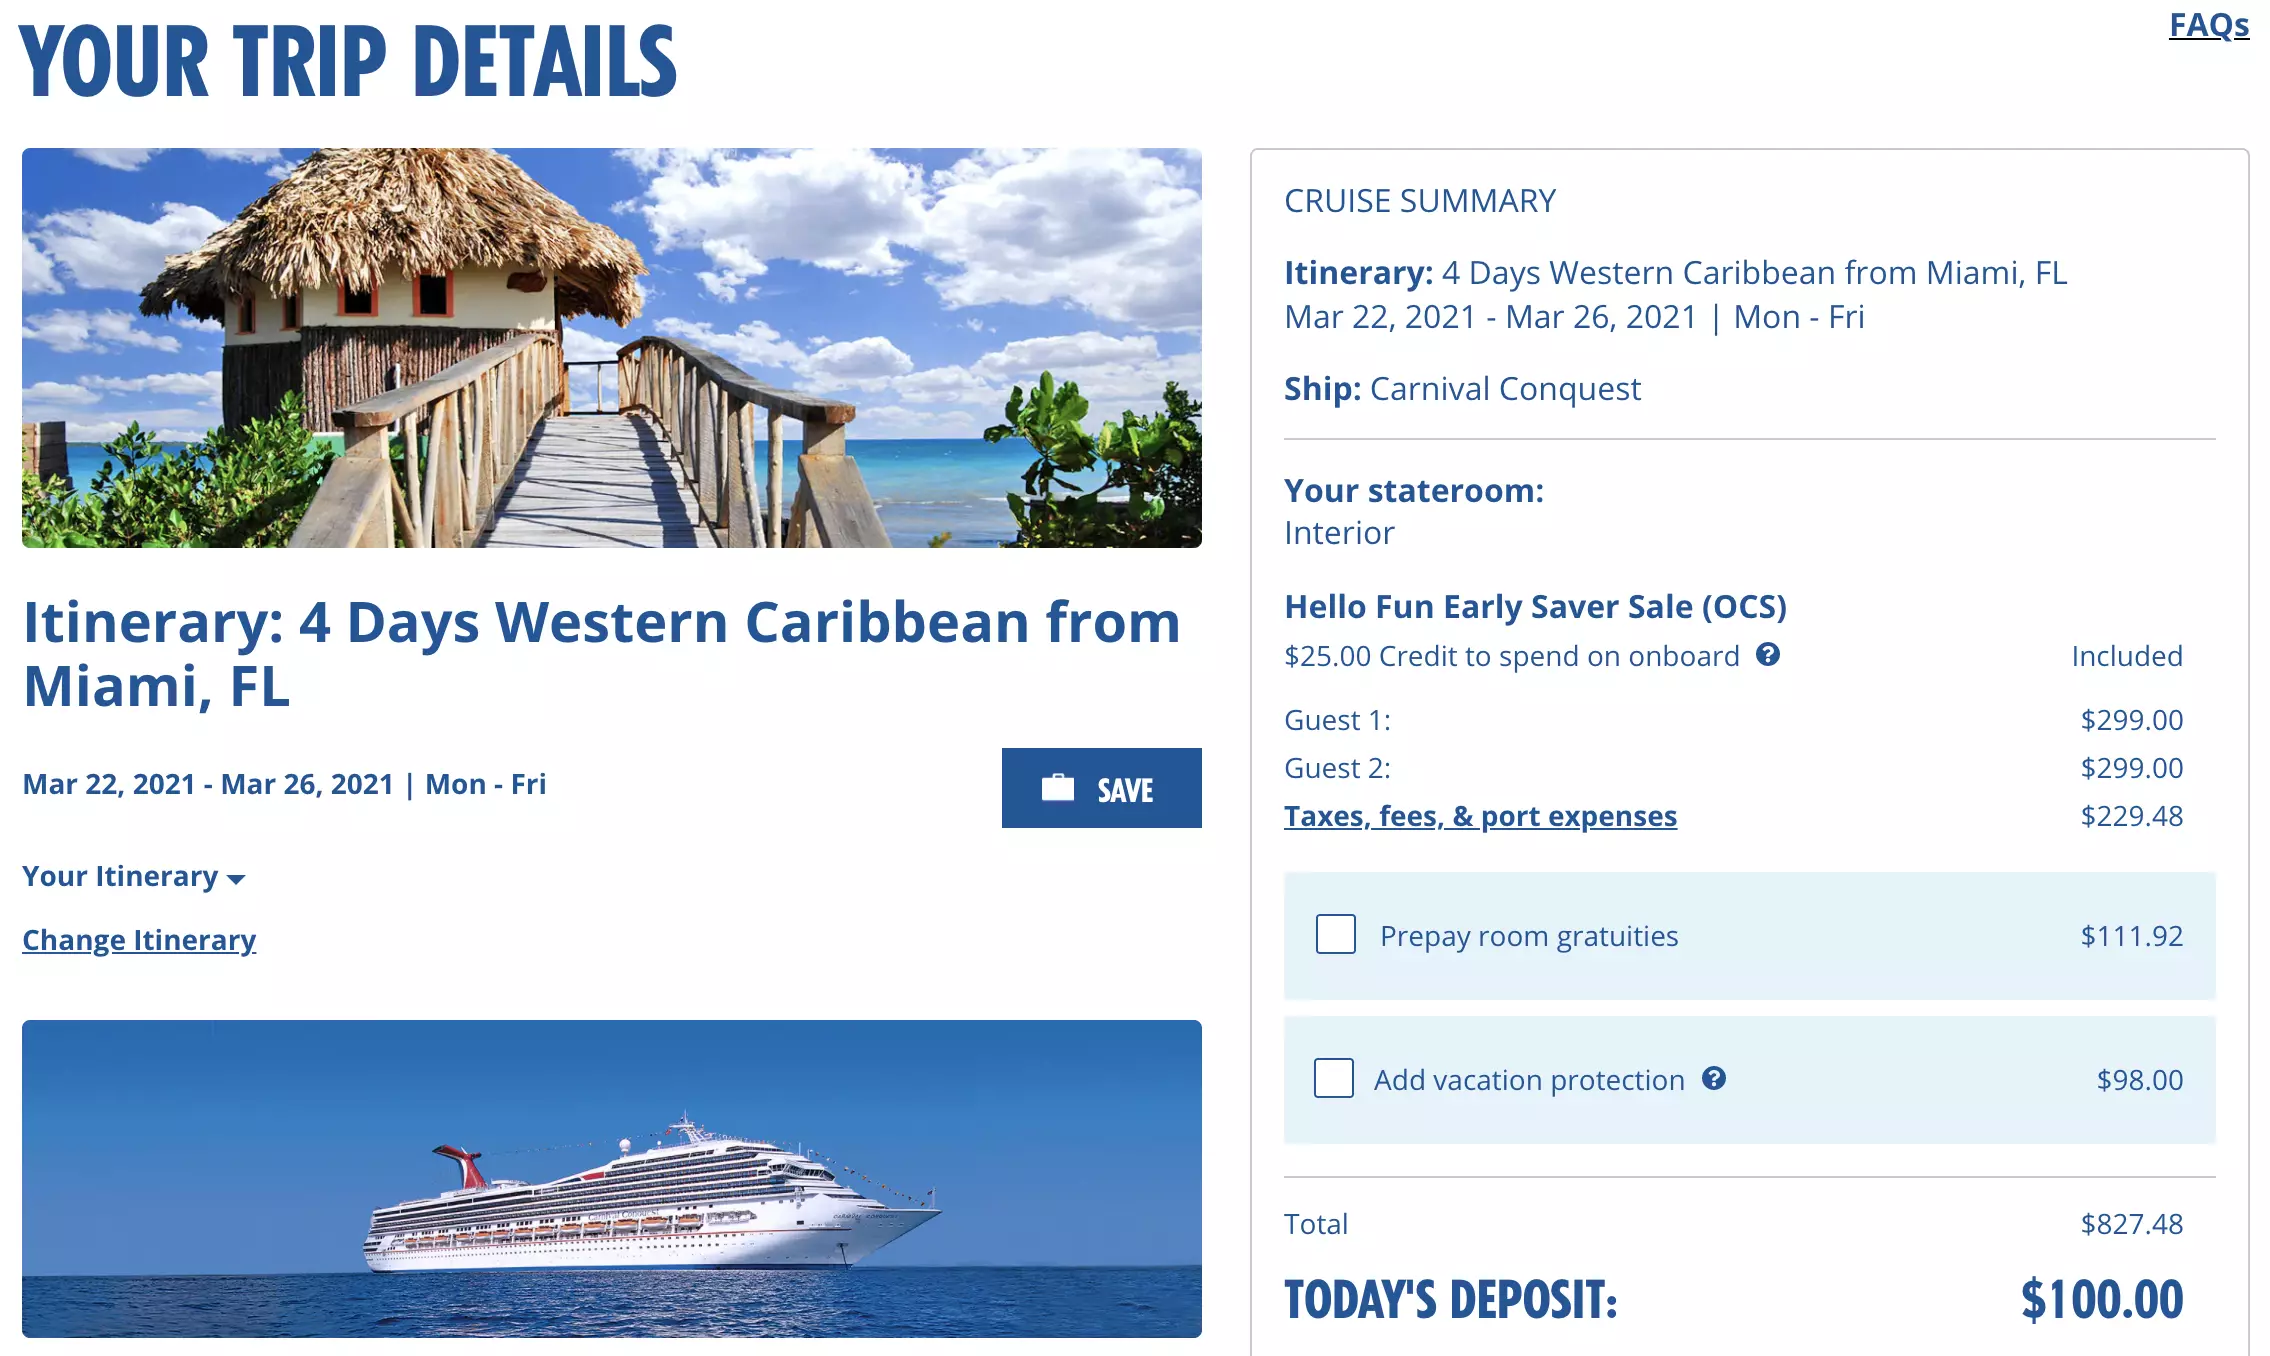Click Change Itinerary link
Viewport: 2270px width, 1356px height.
click(x=137, y=938)
